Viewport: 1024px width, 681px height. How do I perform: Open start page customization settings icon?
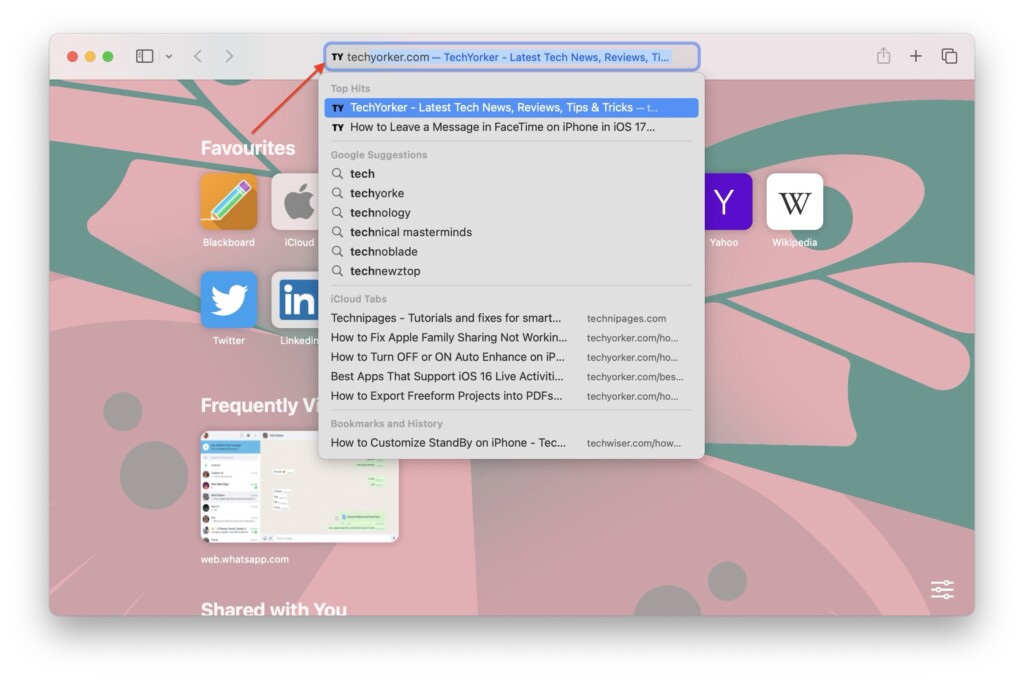tap(942, 590)
